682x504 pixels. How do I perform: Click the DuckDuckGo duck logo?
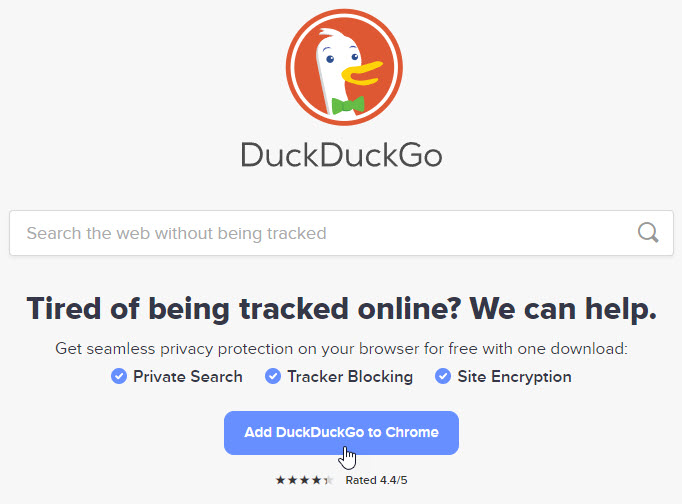coord(344,67)
